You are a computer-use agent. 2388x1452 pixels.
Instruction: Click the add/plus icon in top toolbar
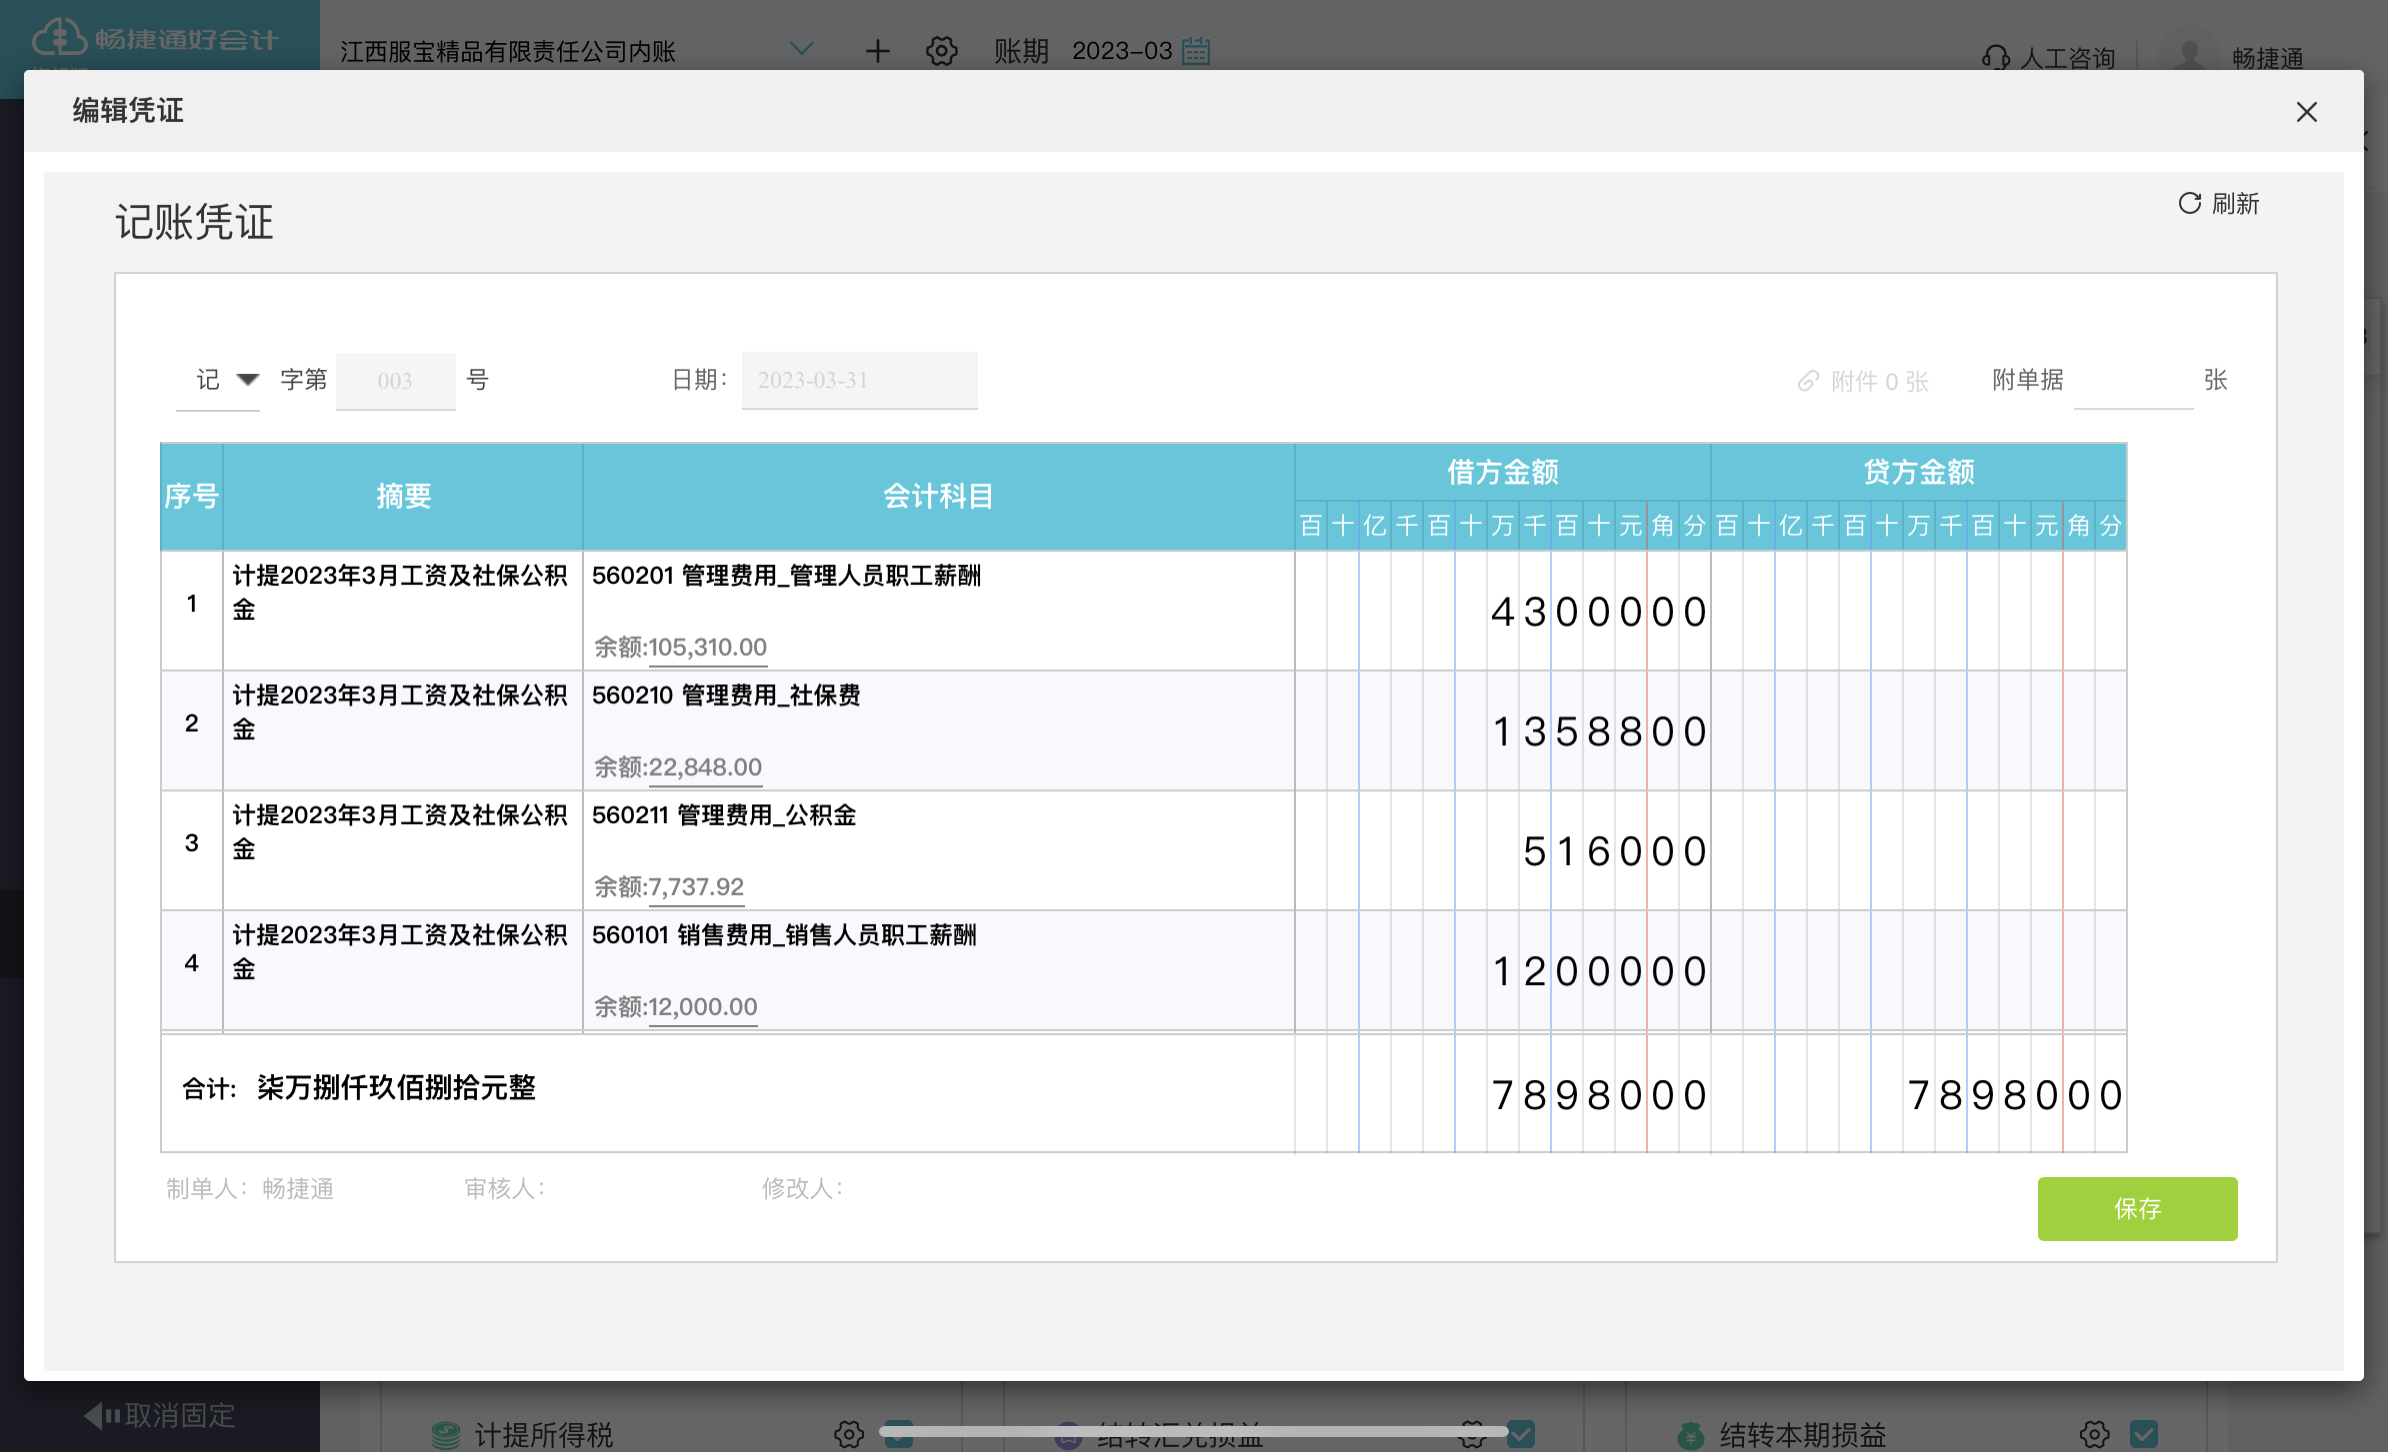coord(877,51)
